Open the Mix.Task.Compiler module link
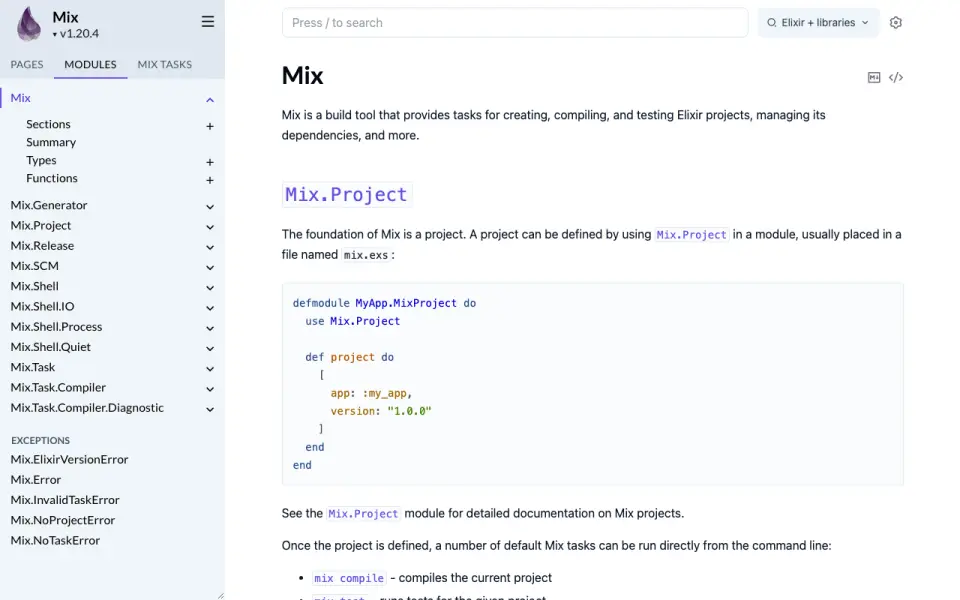 [58, 387]
